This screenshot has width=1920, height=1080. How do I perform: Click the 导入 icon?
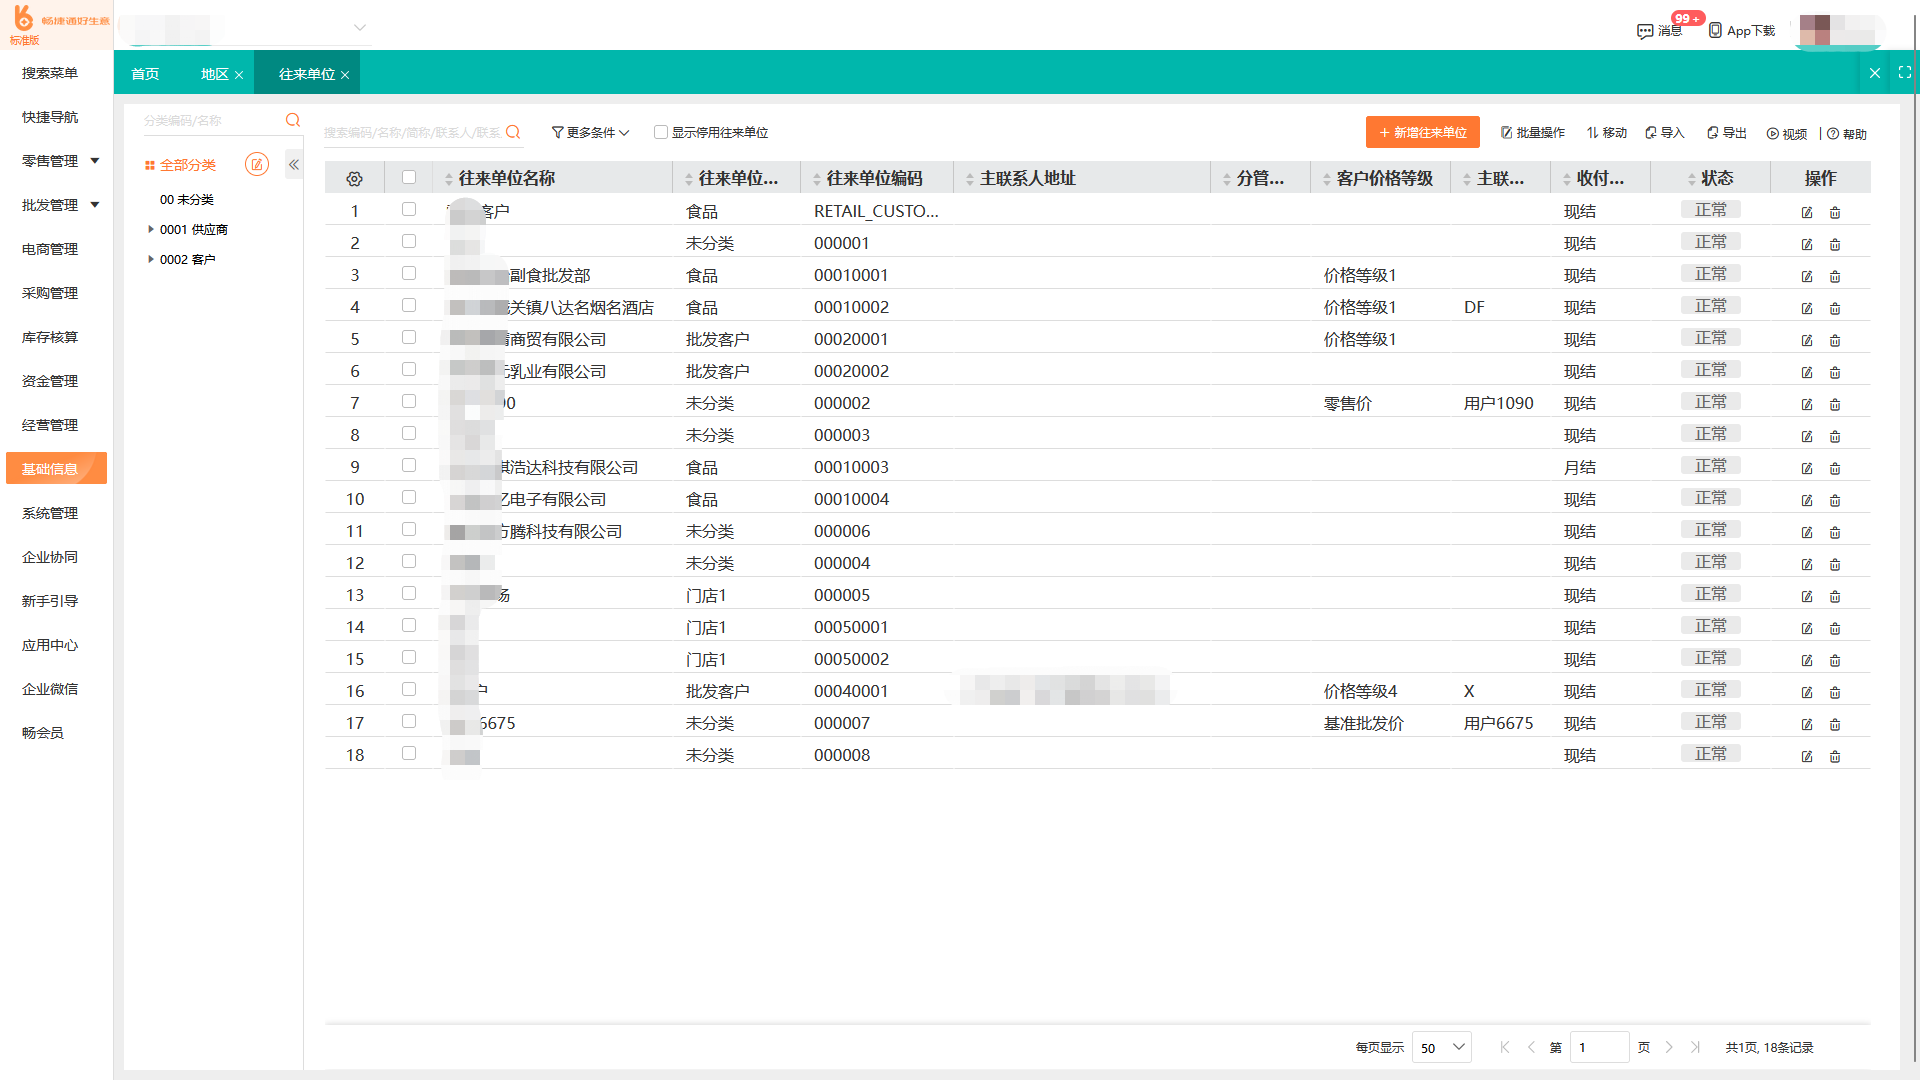(1668, 131)
